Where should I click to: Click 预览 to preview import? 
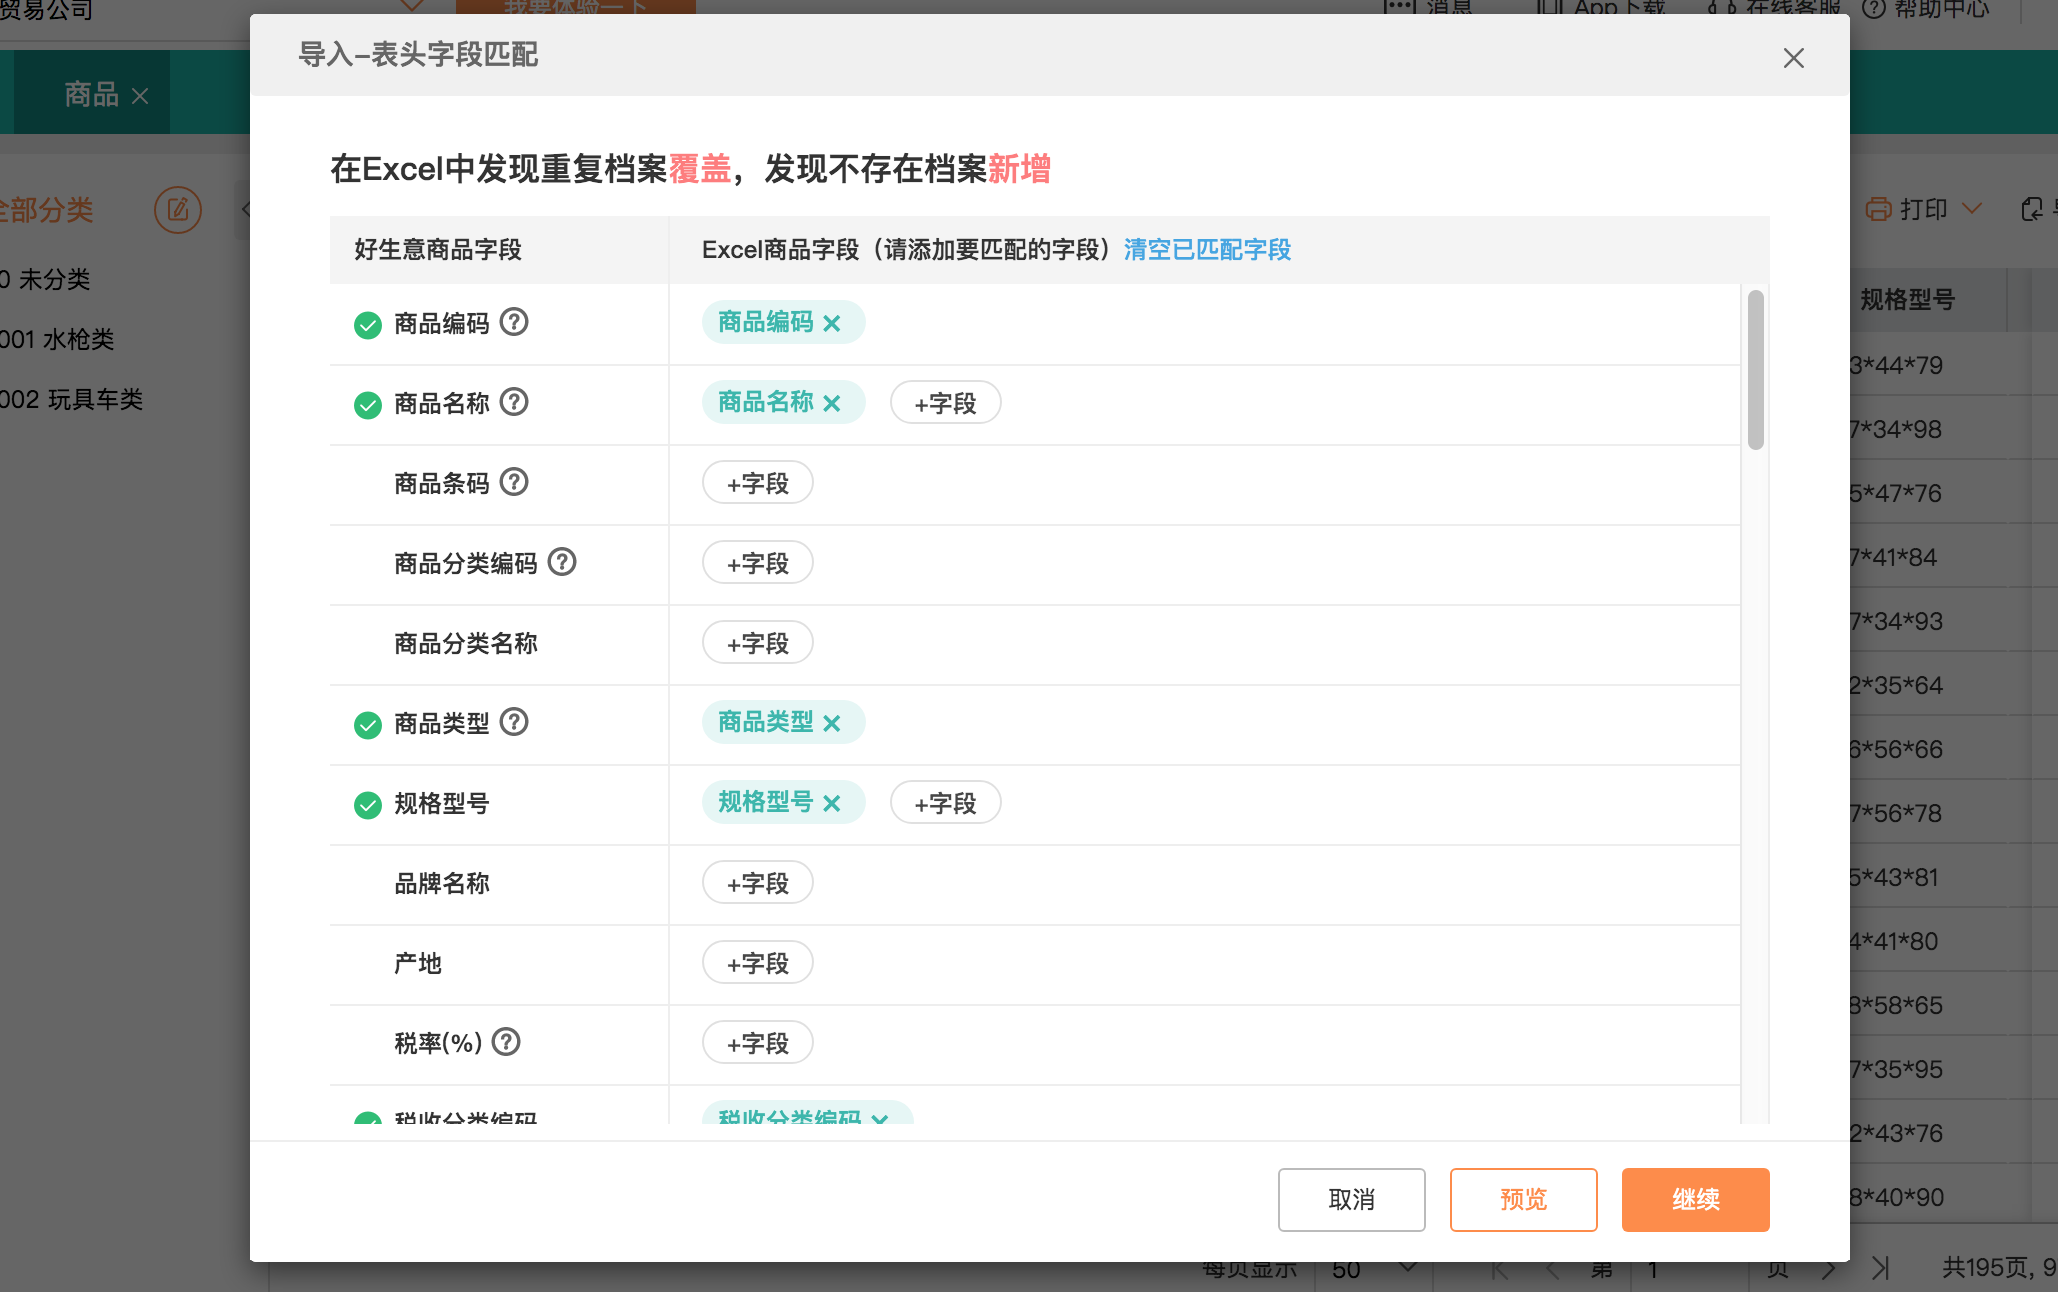tap(1524, 1200)
